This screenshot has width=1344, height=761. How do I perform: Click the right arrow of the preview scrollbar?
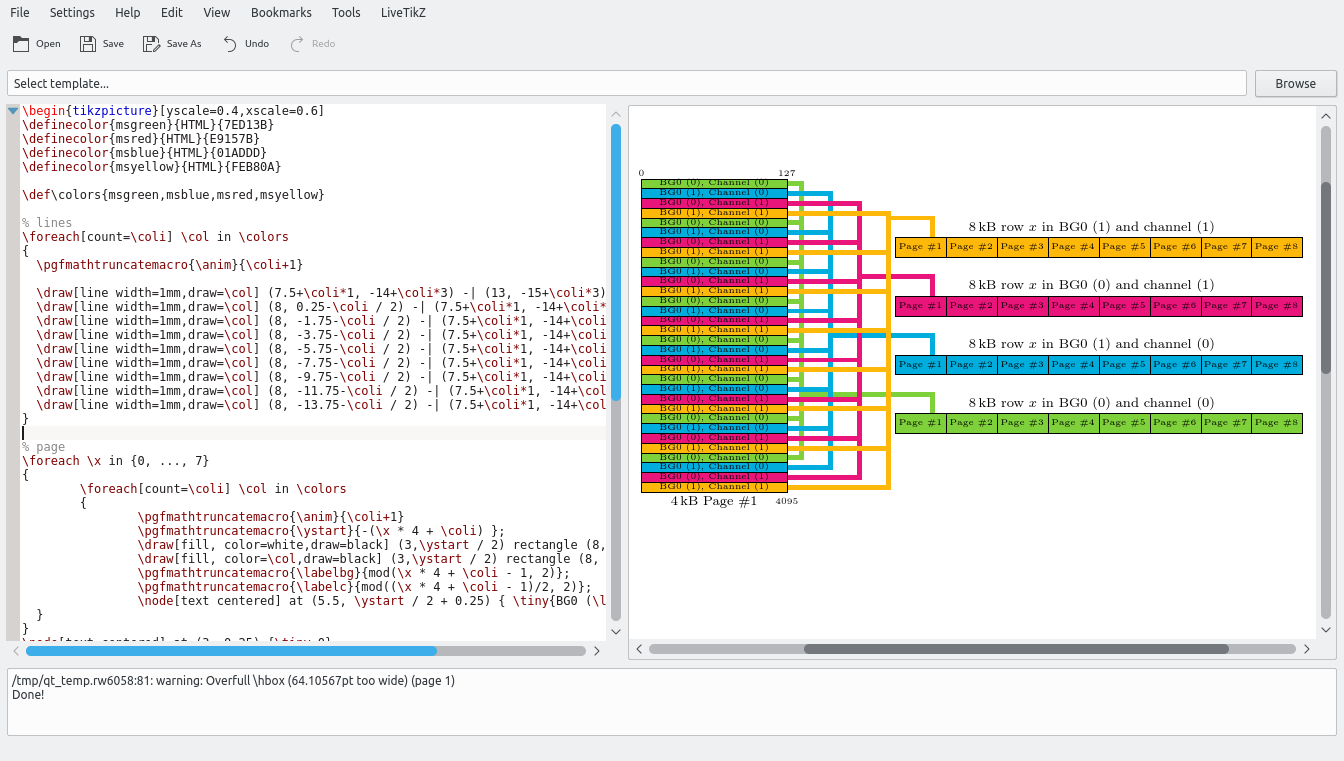(1305, 648)
